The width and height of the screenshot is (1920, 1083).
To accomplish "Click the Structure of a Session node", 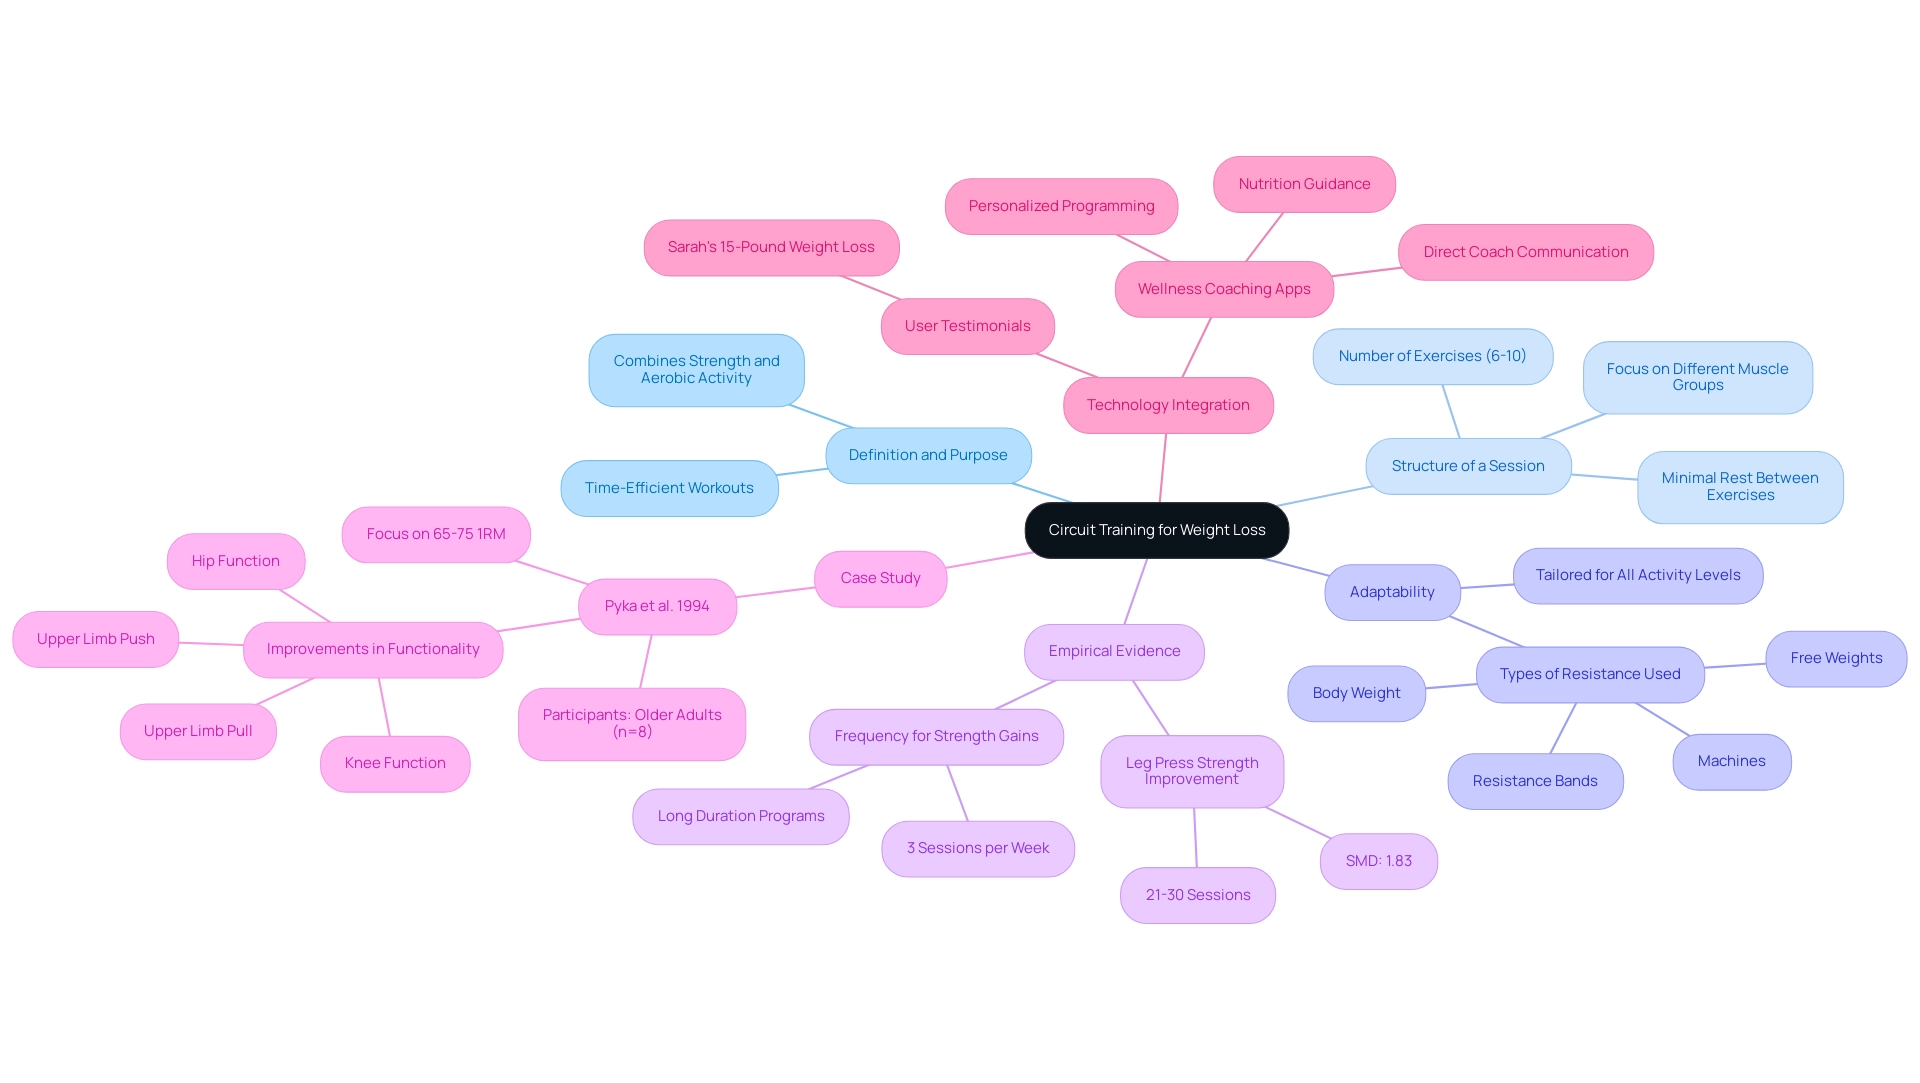I will tap(1468, 464).
